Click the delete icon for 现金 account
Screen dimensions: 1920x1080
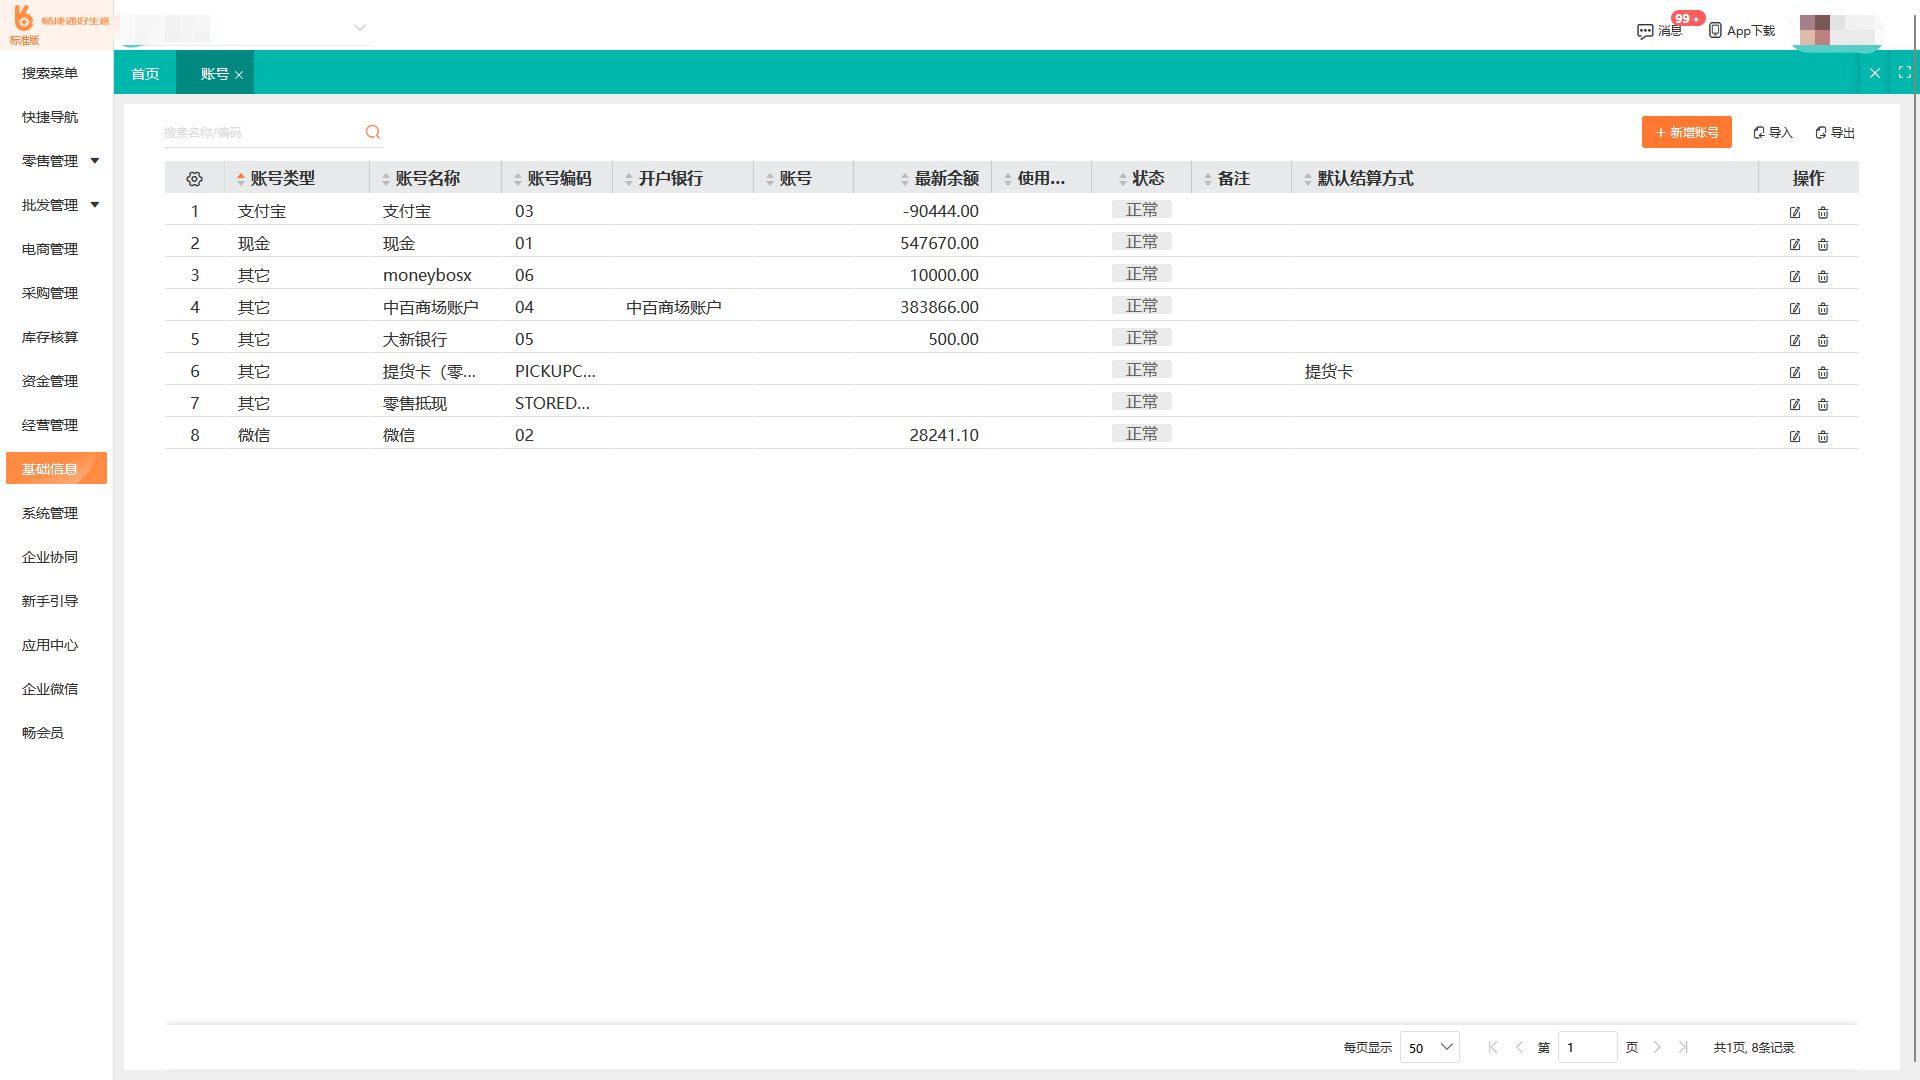[x=1824, y=243]
